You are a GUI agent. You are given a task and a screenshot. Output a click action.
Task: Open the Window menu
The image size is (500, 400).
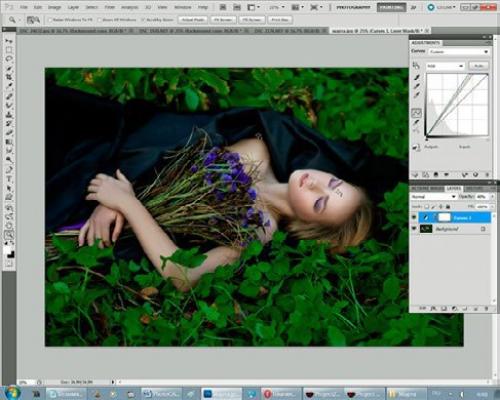point(183,7)
